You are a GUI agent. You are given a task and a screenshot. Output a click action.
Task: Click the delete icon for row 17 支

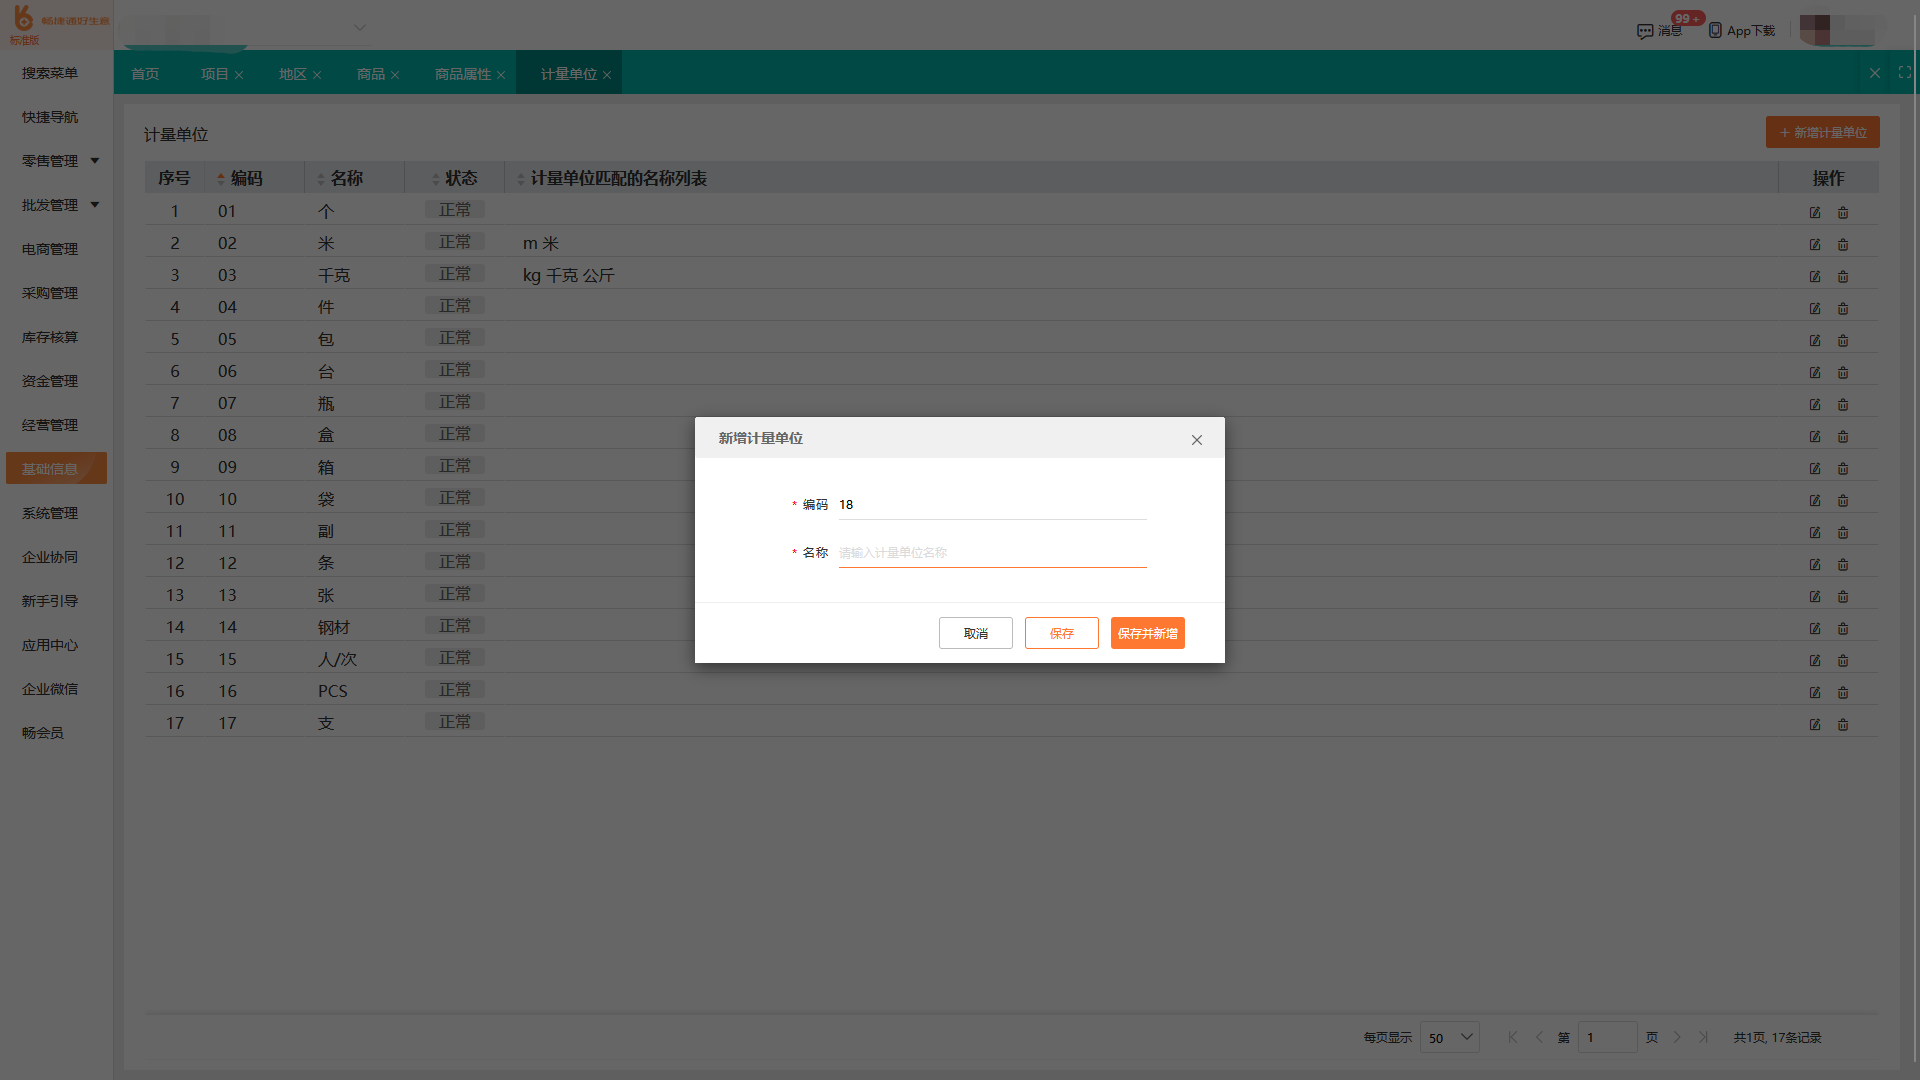coord(1844,724)
